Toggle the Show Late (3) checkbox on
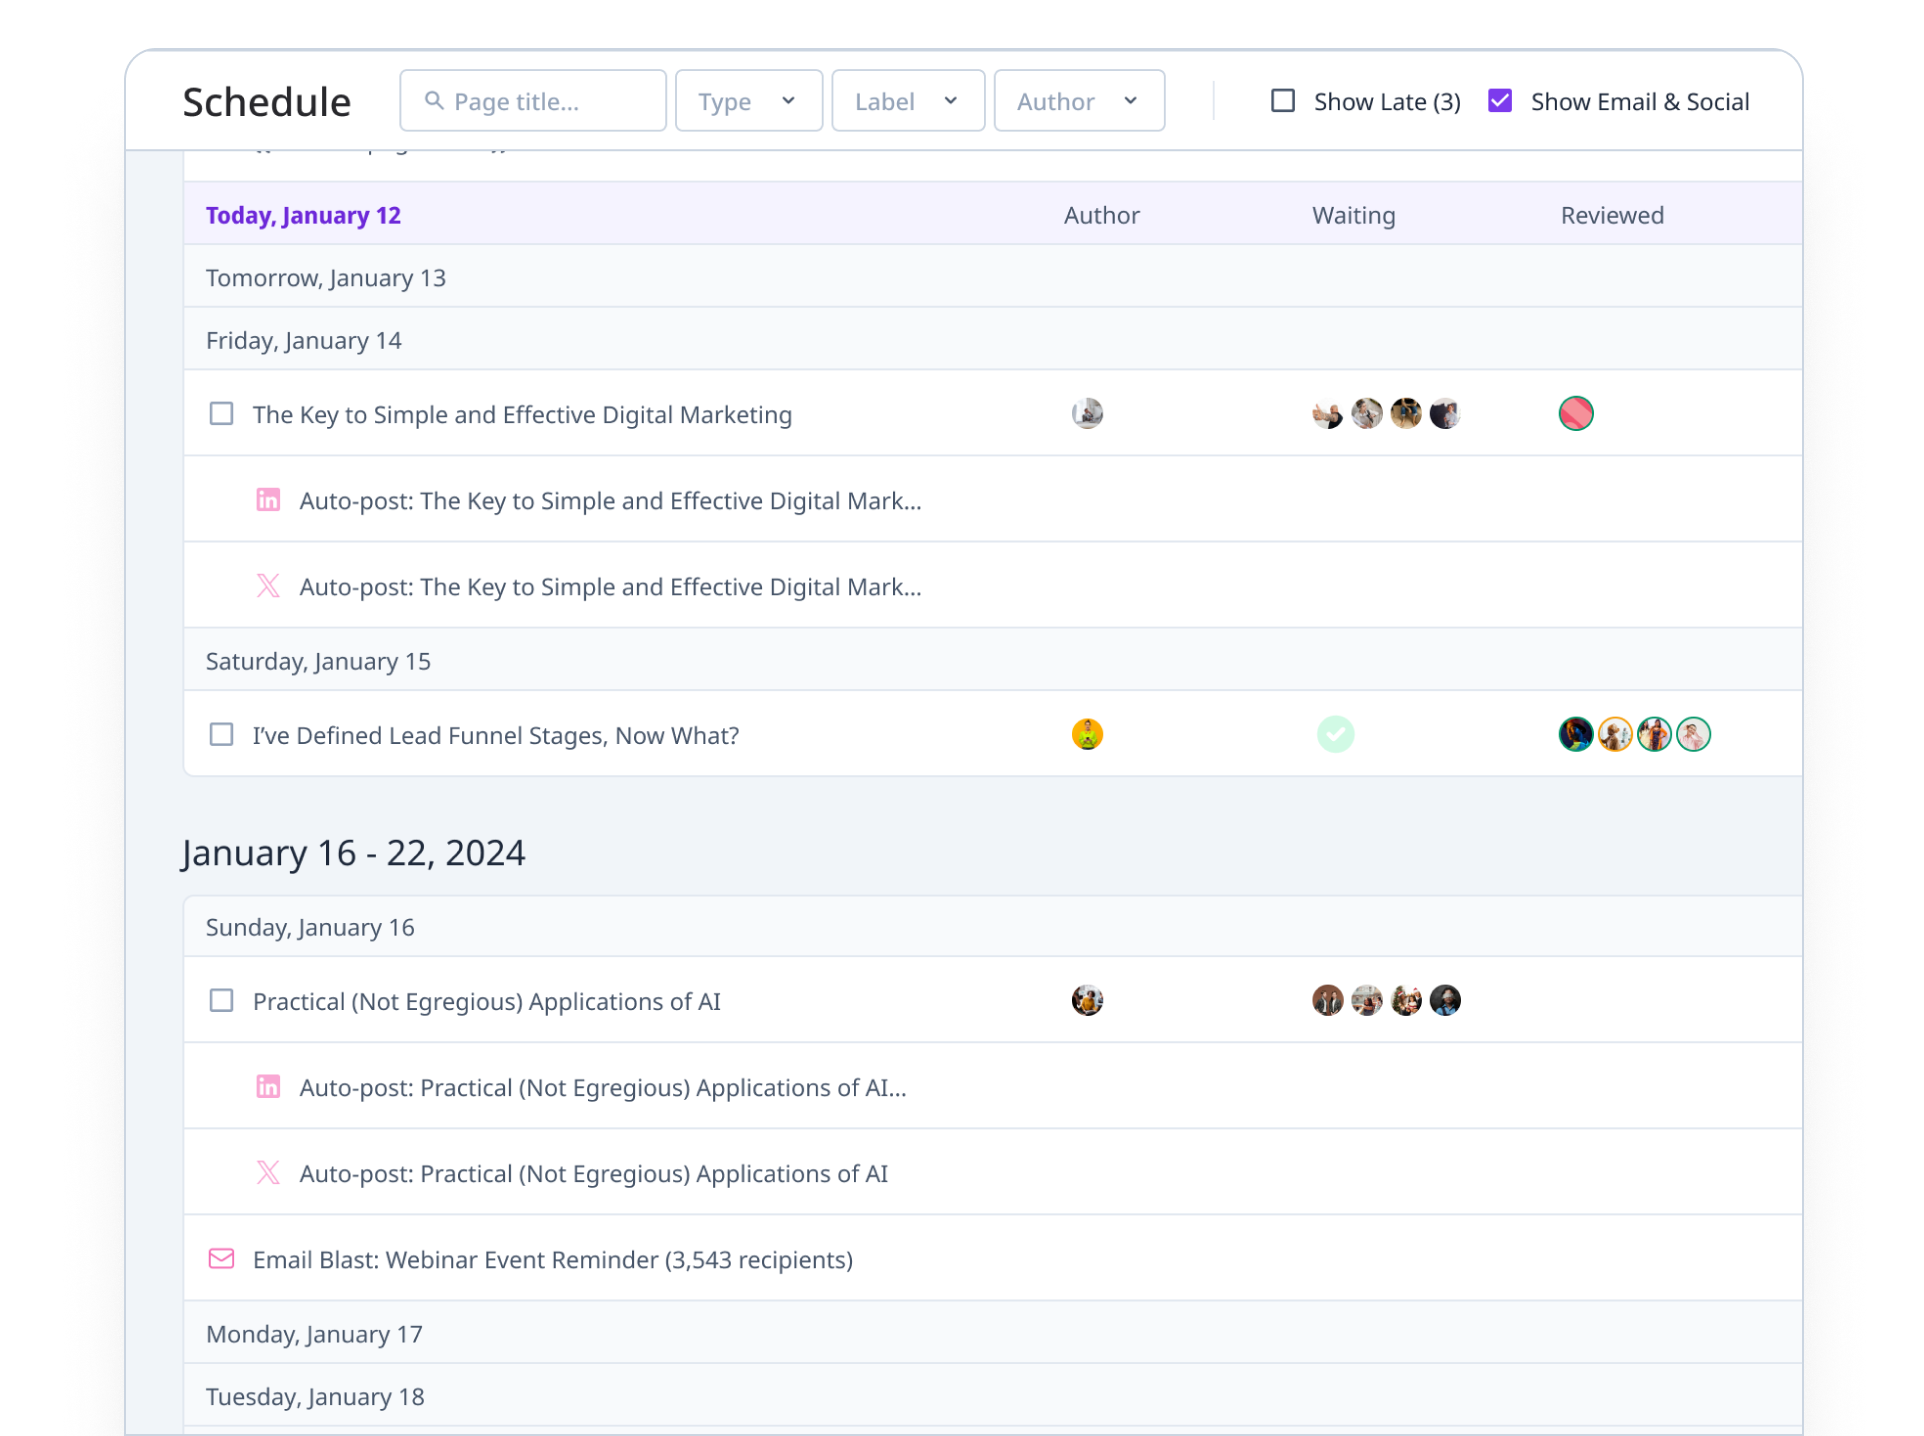The image size is (1924, 1436). click(x=1282, y=101)
